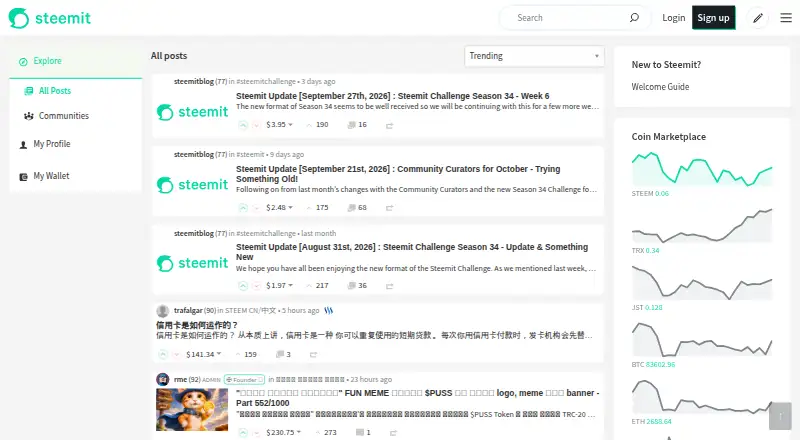
Task: Click the Founder badge next to rme
Action: coord(244,380)
